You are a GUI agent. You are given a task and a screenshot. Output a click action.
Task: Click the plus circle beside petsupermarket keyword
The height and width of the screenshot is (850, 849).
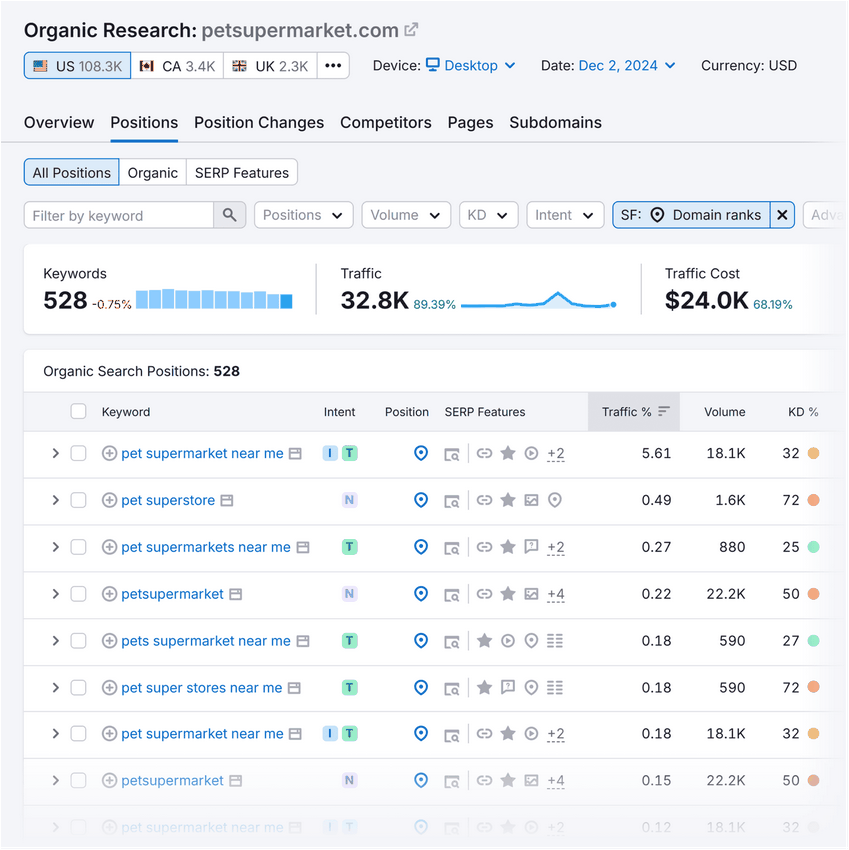pos(108,594)
